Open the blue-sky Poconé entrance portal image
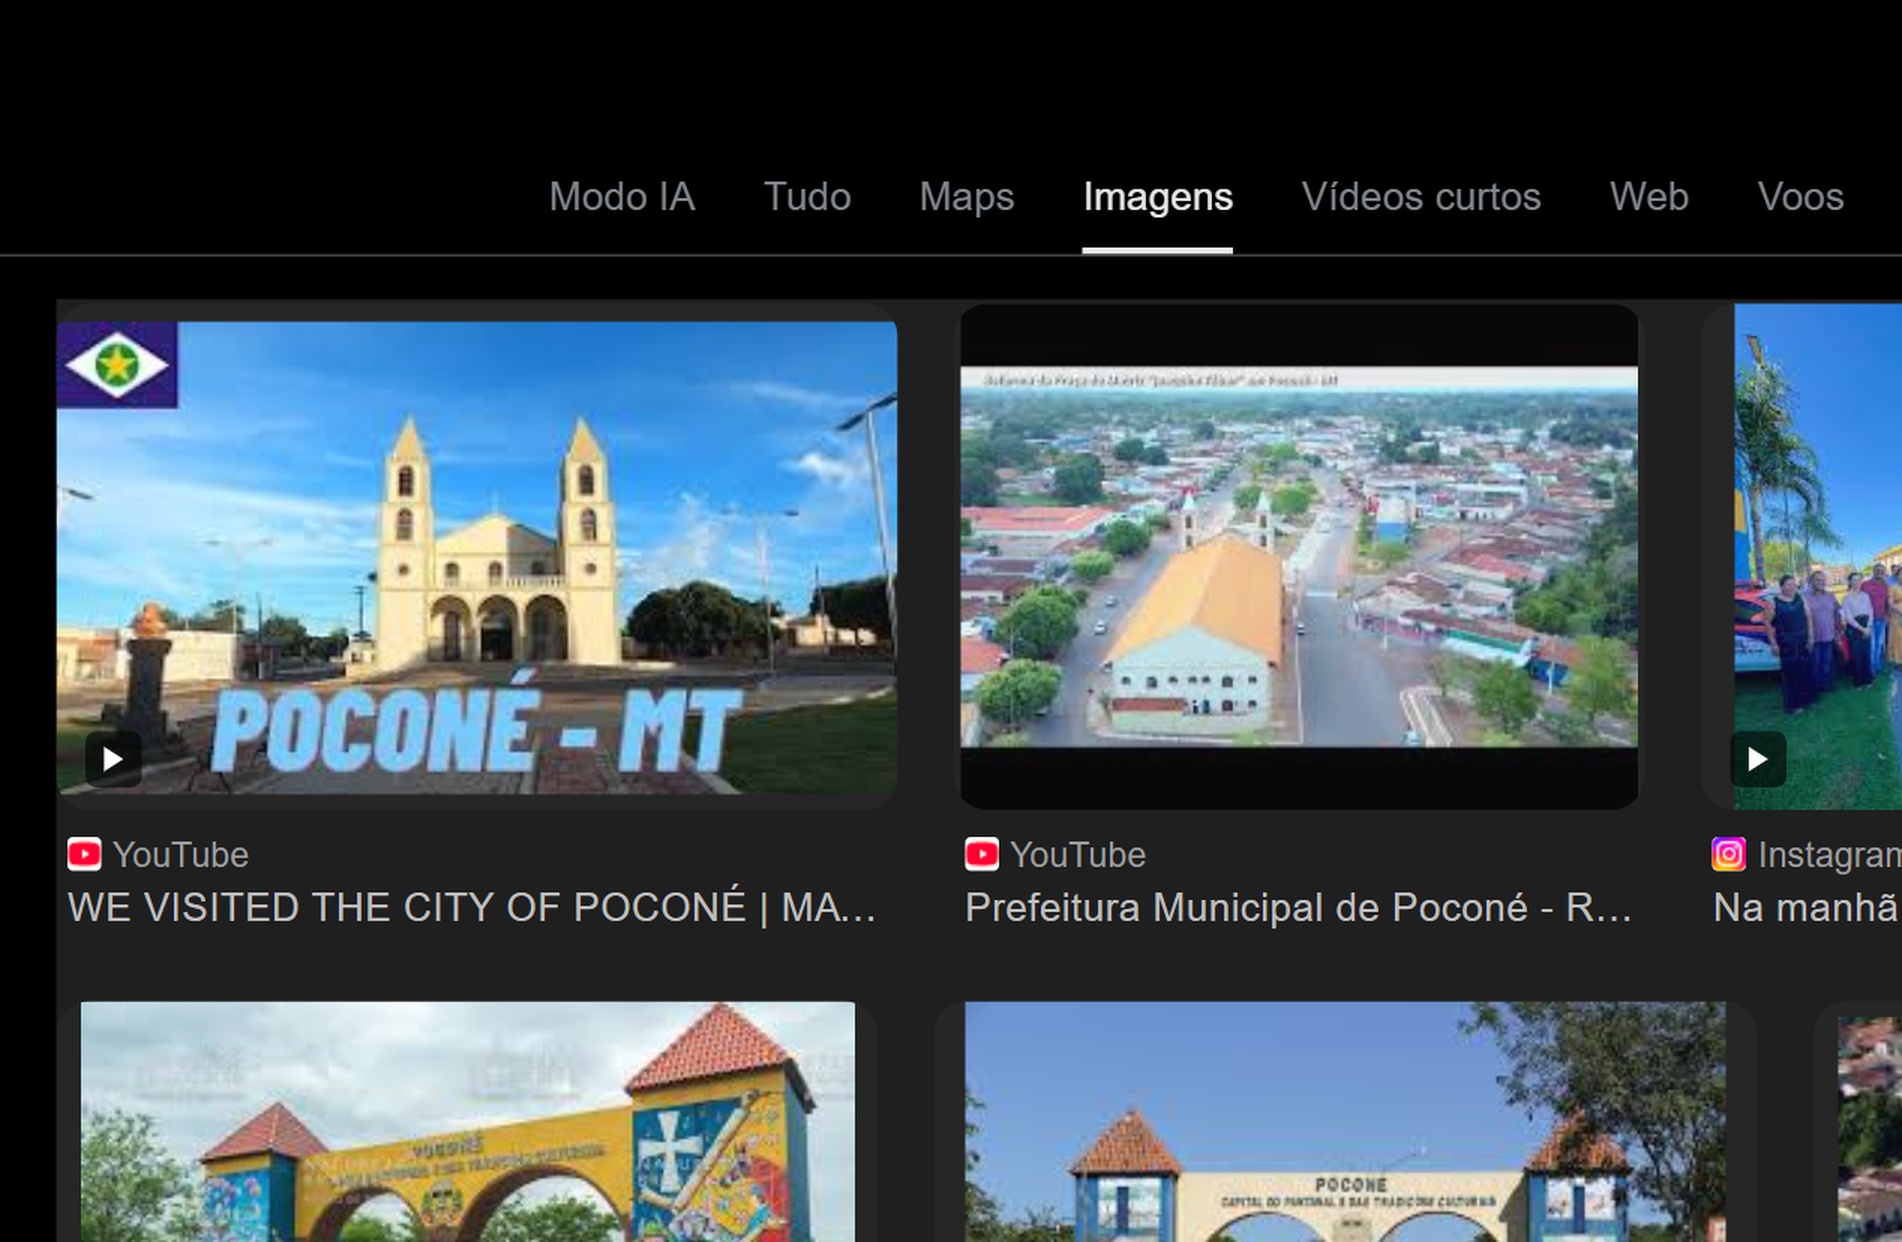This screenshot has height=1242, width=1902. click(1344, 1120)
